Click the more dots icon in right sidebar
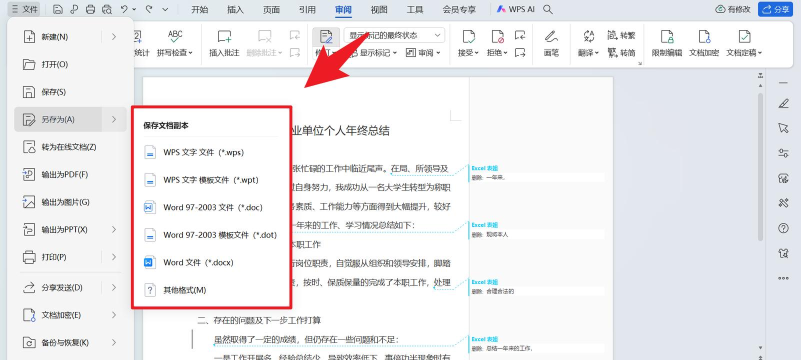 [784, 278]
